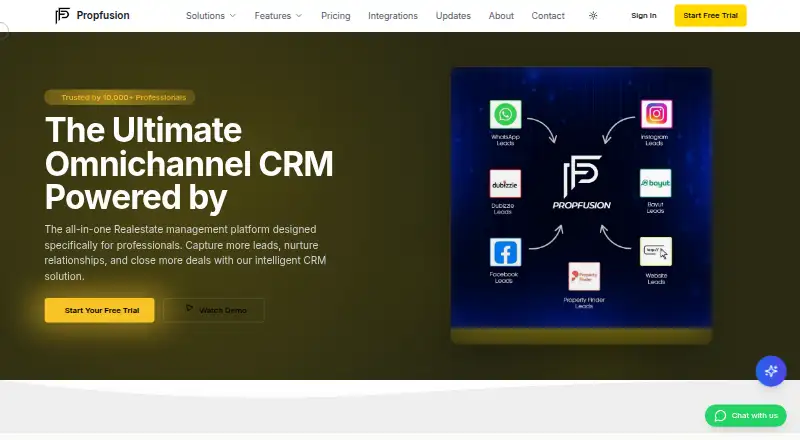Click the play icon on Watch Demo
The height and width of the screenshot is (440, 800).
point(189,308)
